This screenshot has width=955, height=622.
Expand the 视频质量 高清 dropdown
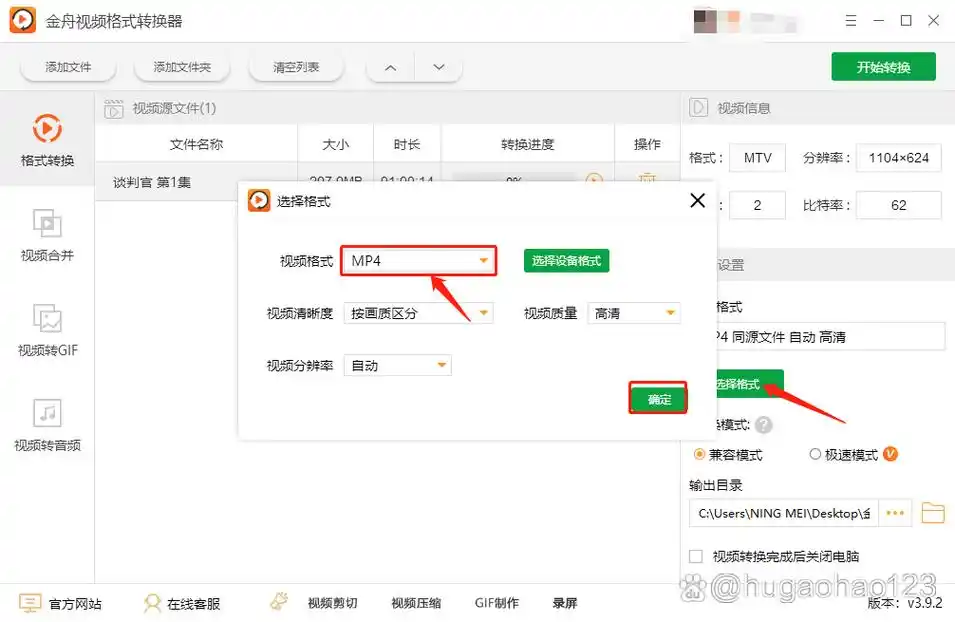(x=633, y=313)
